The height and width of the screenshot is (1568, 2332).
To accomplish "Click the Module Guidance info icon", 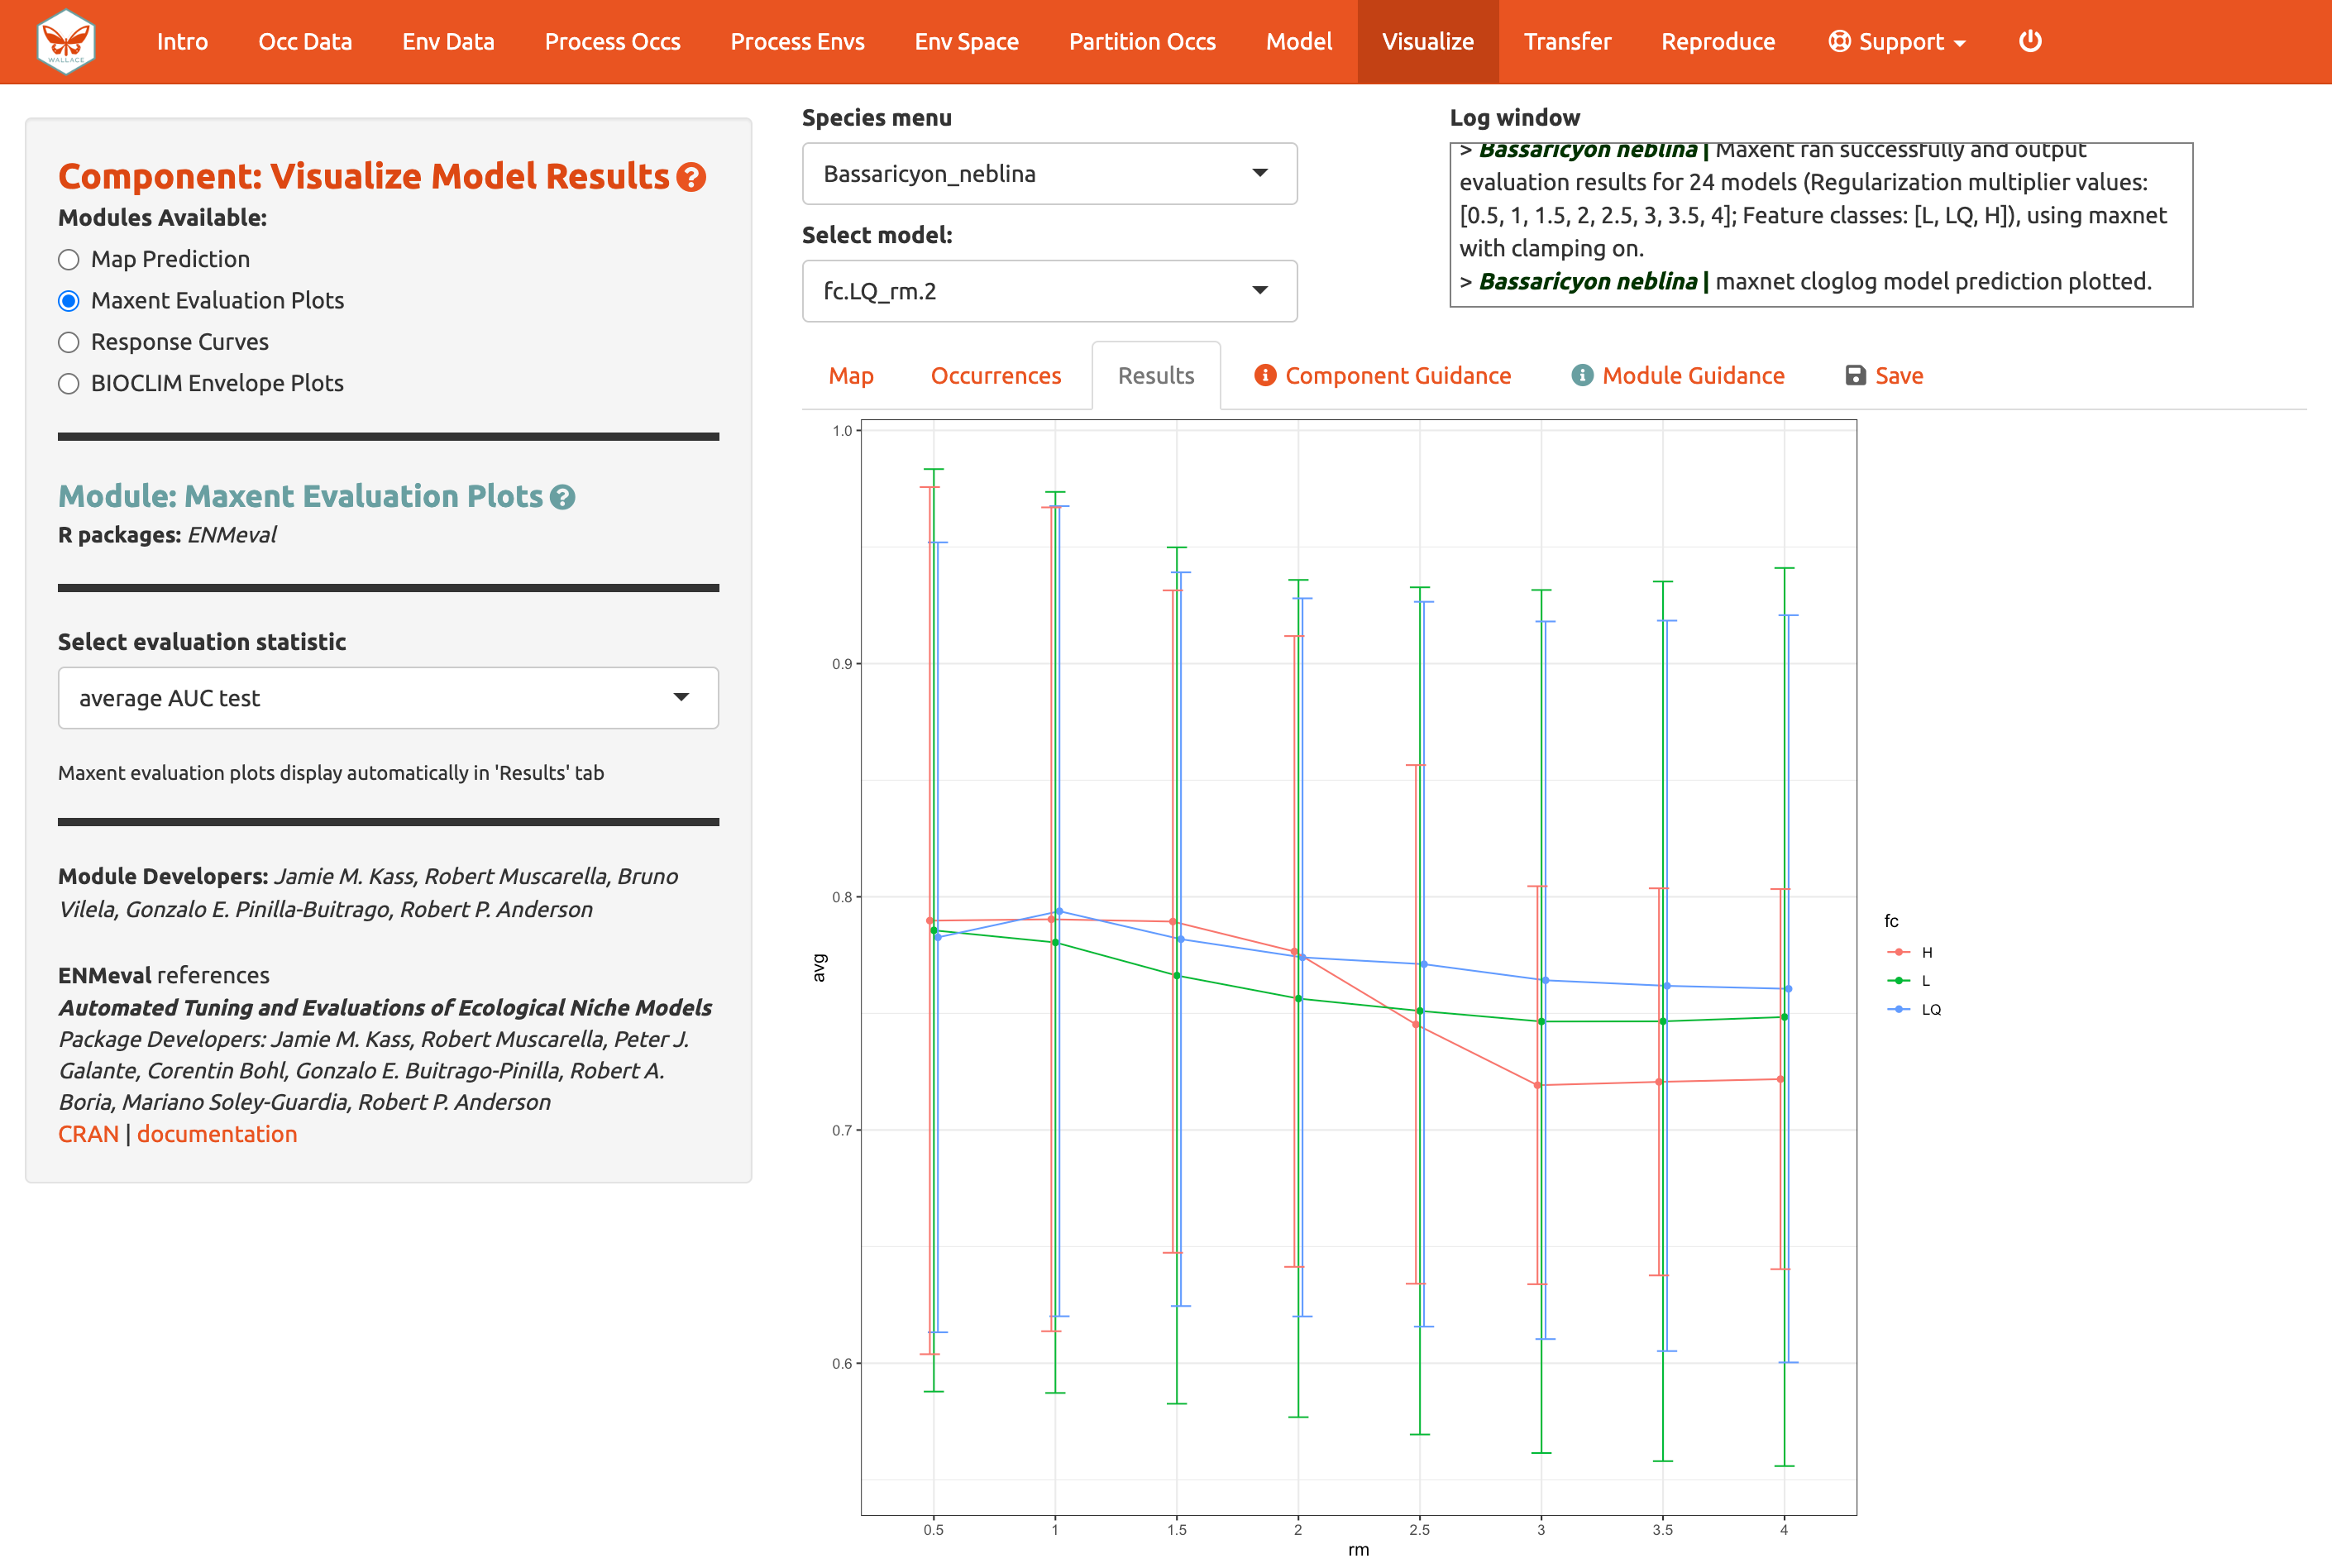I will [1582, 375].
